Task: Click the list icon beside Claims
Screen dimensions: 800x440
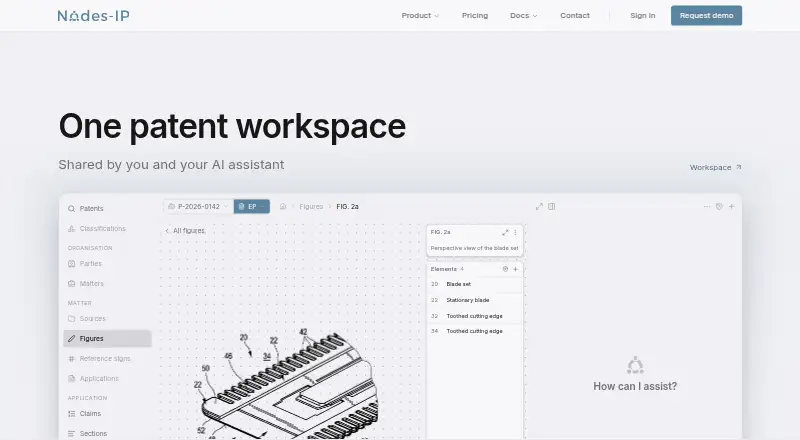Action: (71, 414)
